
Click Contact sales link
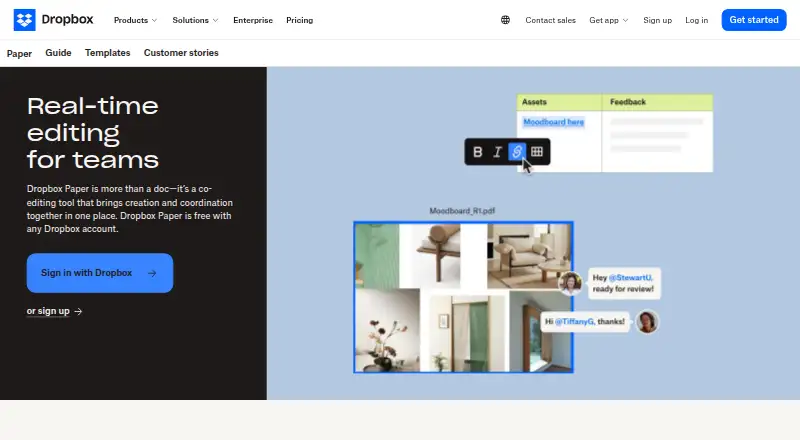click(551, 20)
